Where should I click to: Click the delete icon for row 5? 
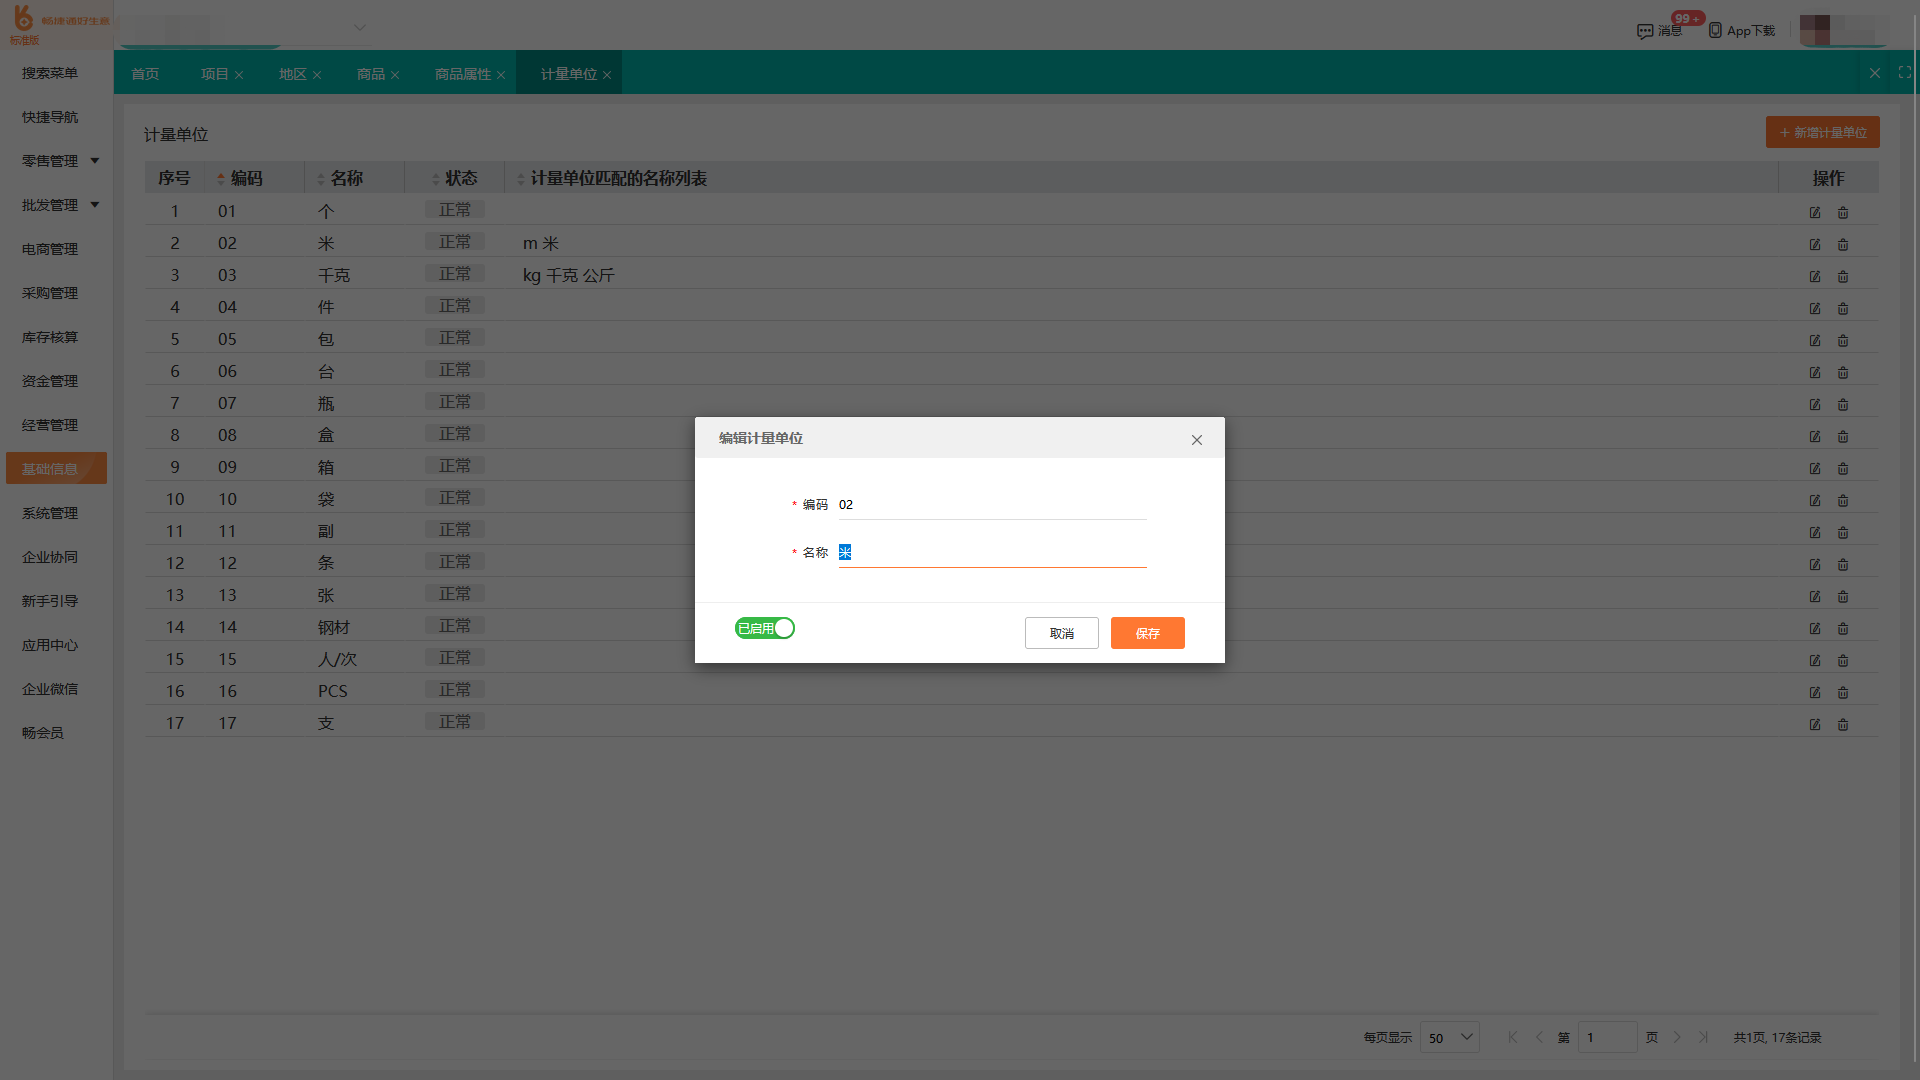1844,340
